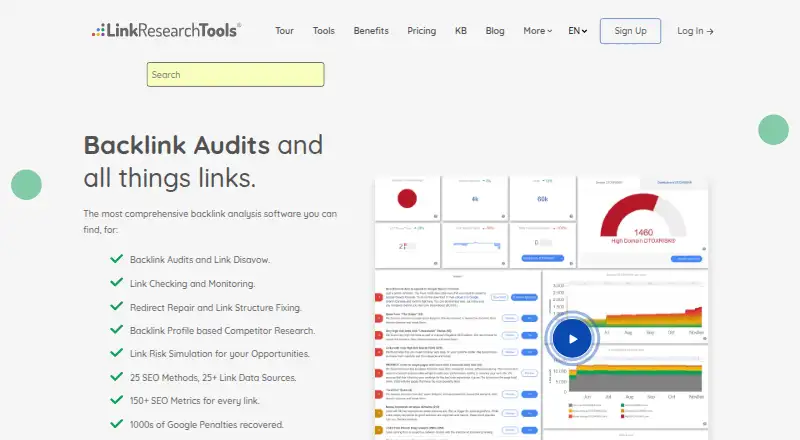This screenshot has width=800, height=440.
Task: Focus the Search input field
Action: (x=235, y=75)
